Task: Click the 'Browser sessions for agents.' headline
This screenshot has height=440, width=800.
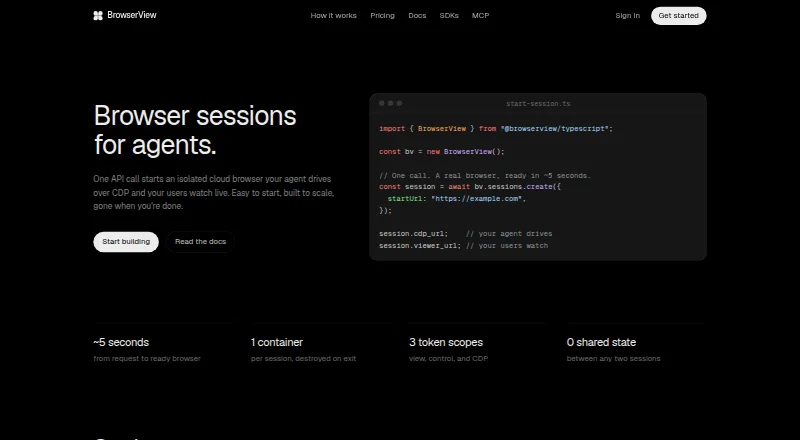Action: pyautogui.click(x=195, y=130)
